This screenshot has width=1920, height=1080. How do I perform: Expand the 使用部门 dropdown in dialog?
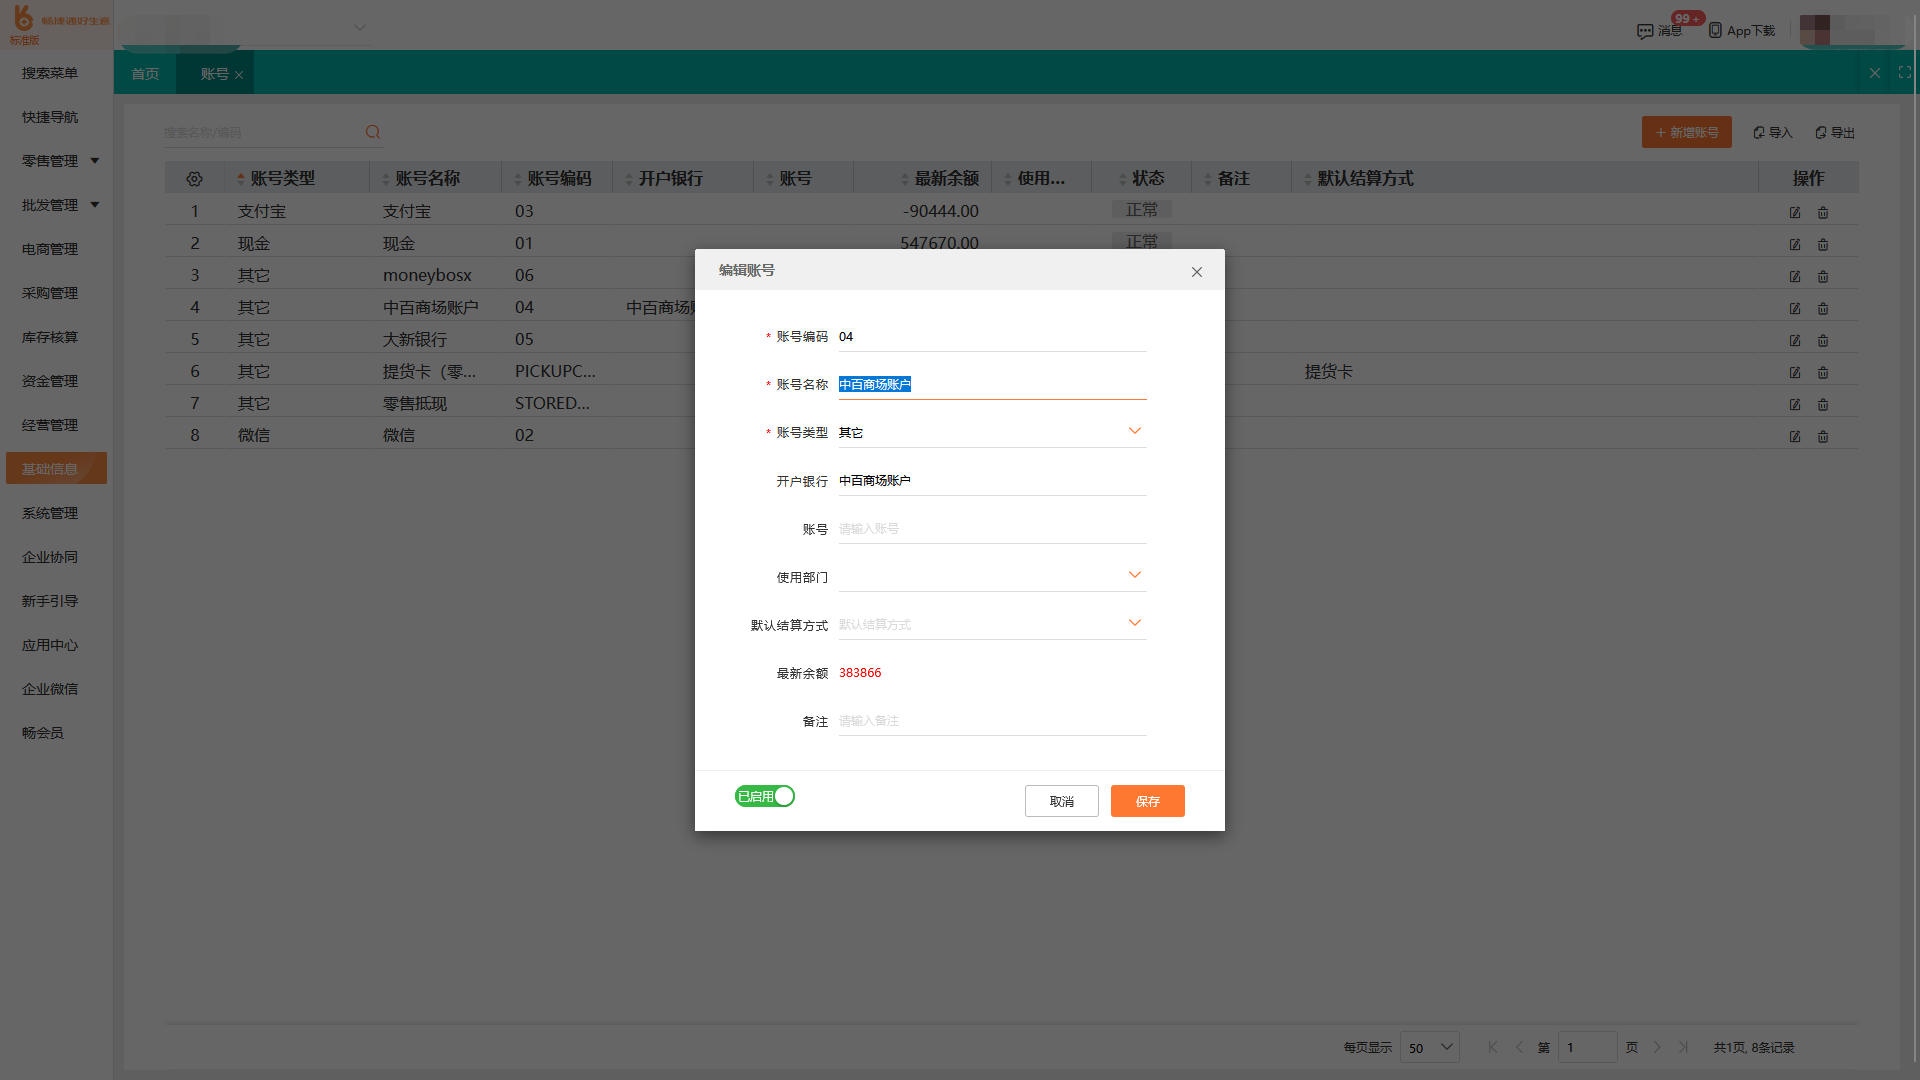(x=1134, y=575)
